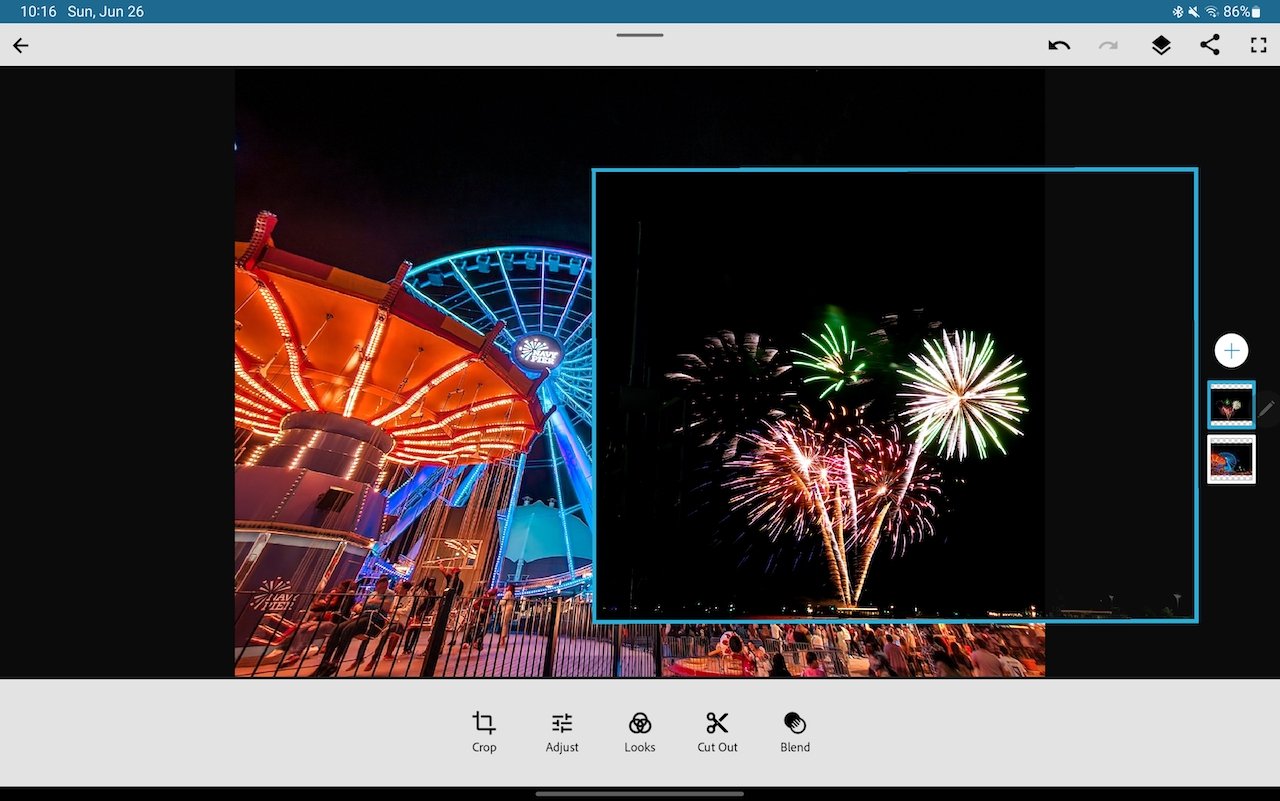Open the pencil edit option beside fireworks layer

click(1267, 408)
